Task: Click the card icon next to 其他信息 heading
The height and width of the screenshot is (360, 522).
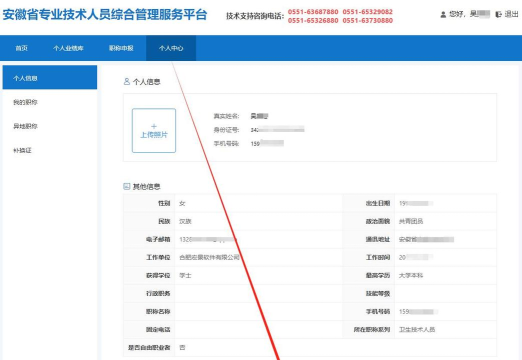Action: point(127,186)
